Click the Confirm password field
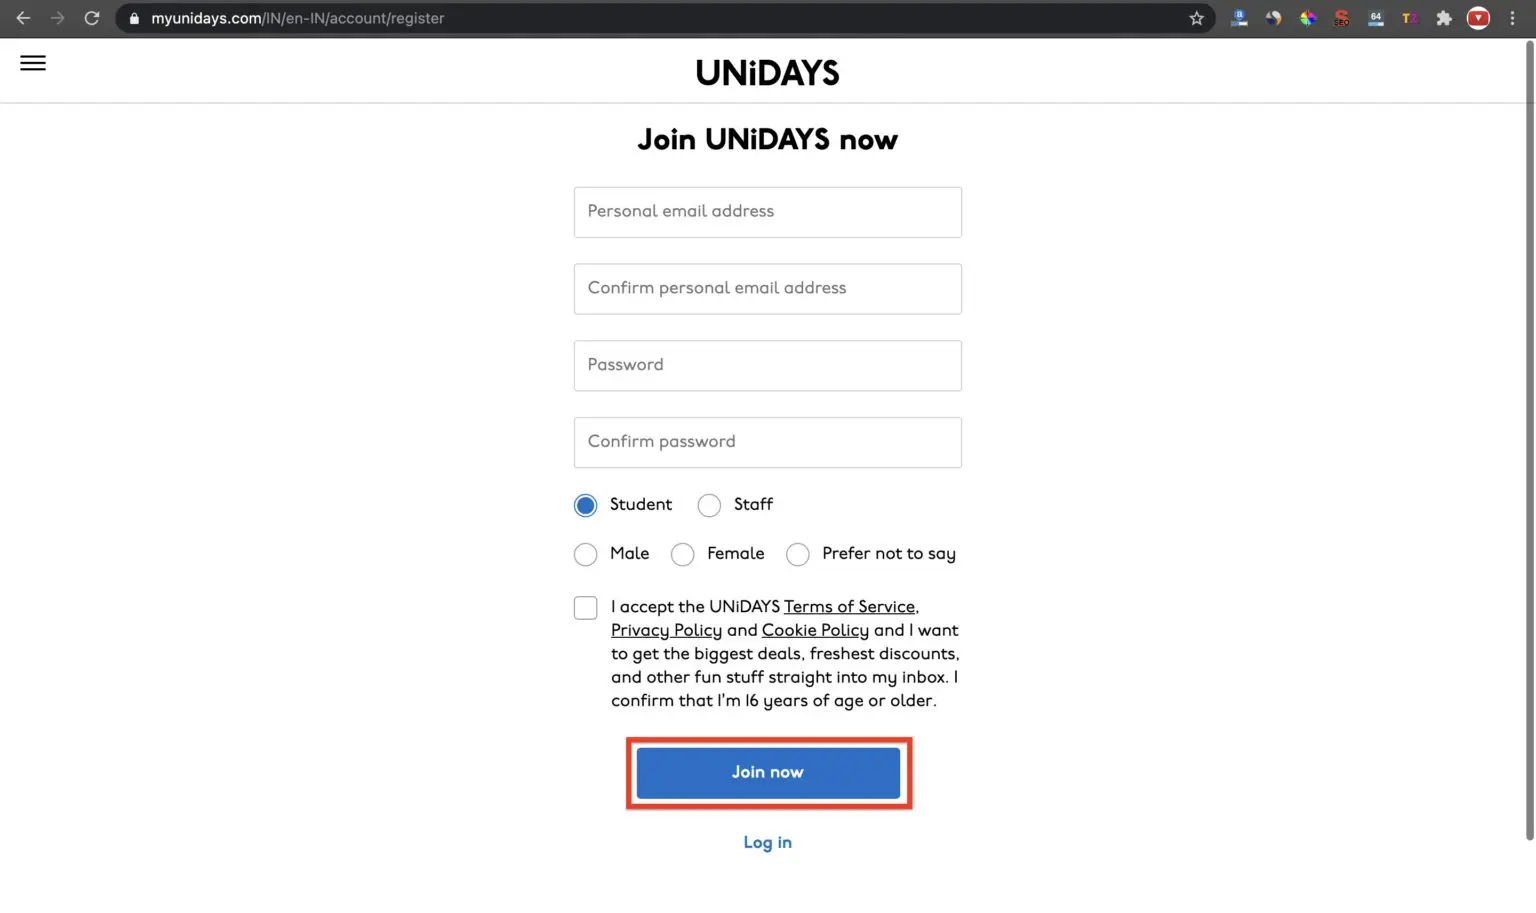 pyautogui.click(x=768, y=442)
